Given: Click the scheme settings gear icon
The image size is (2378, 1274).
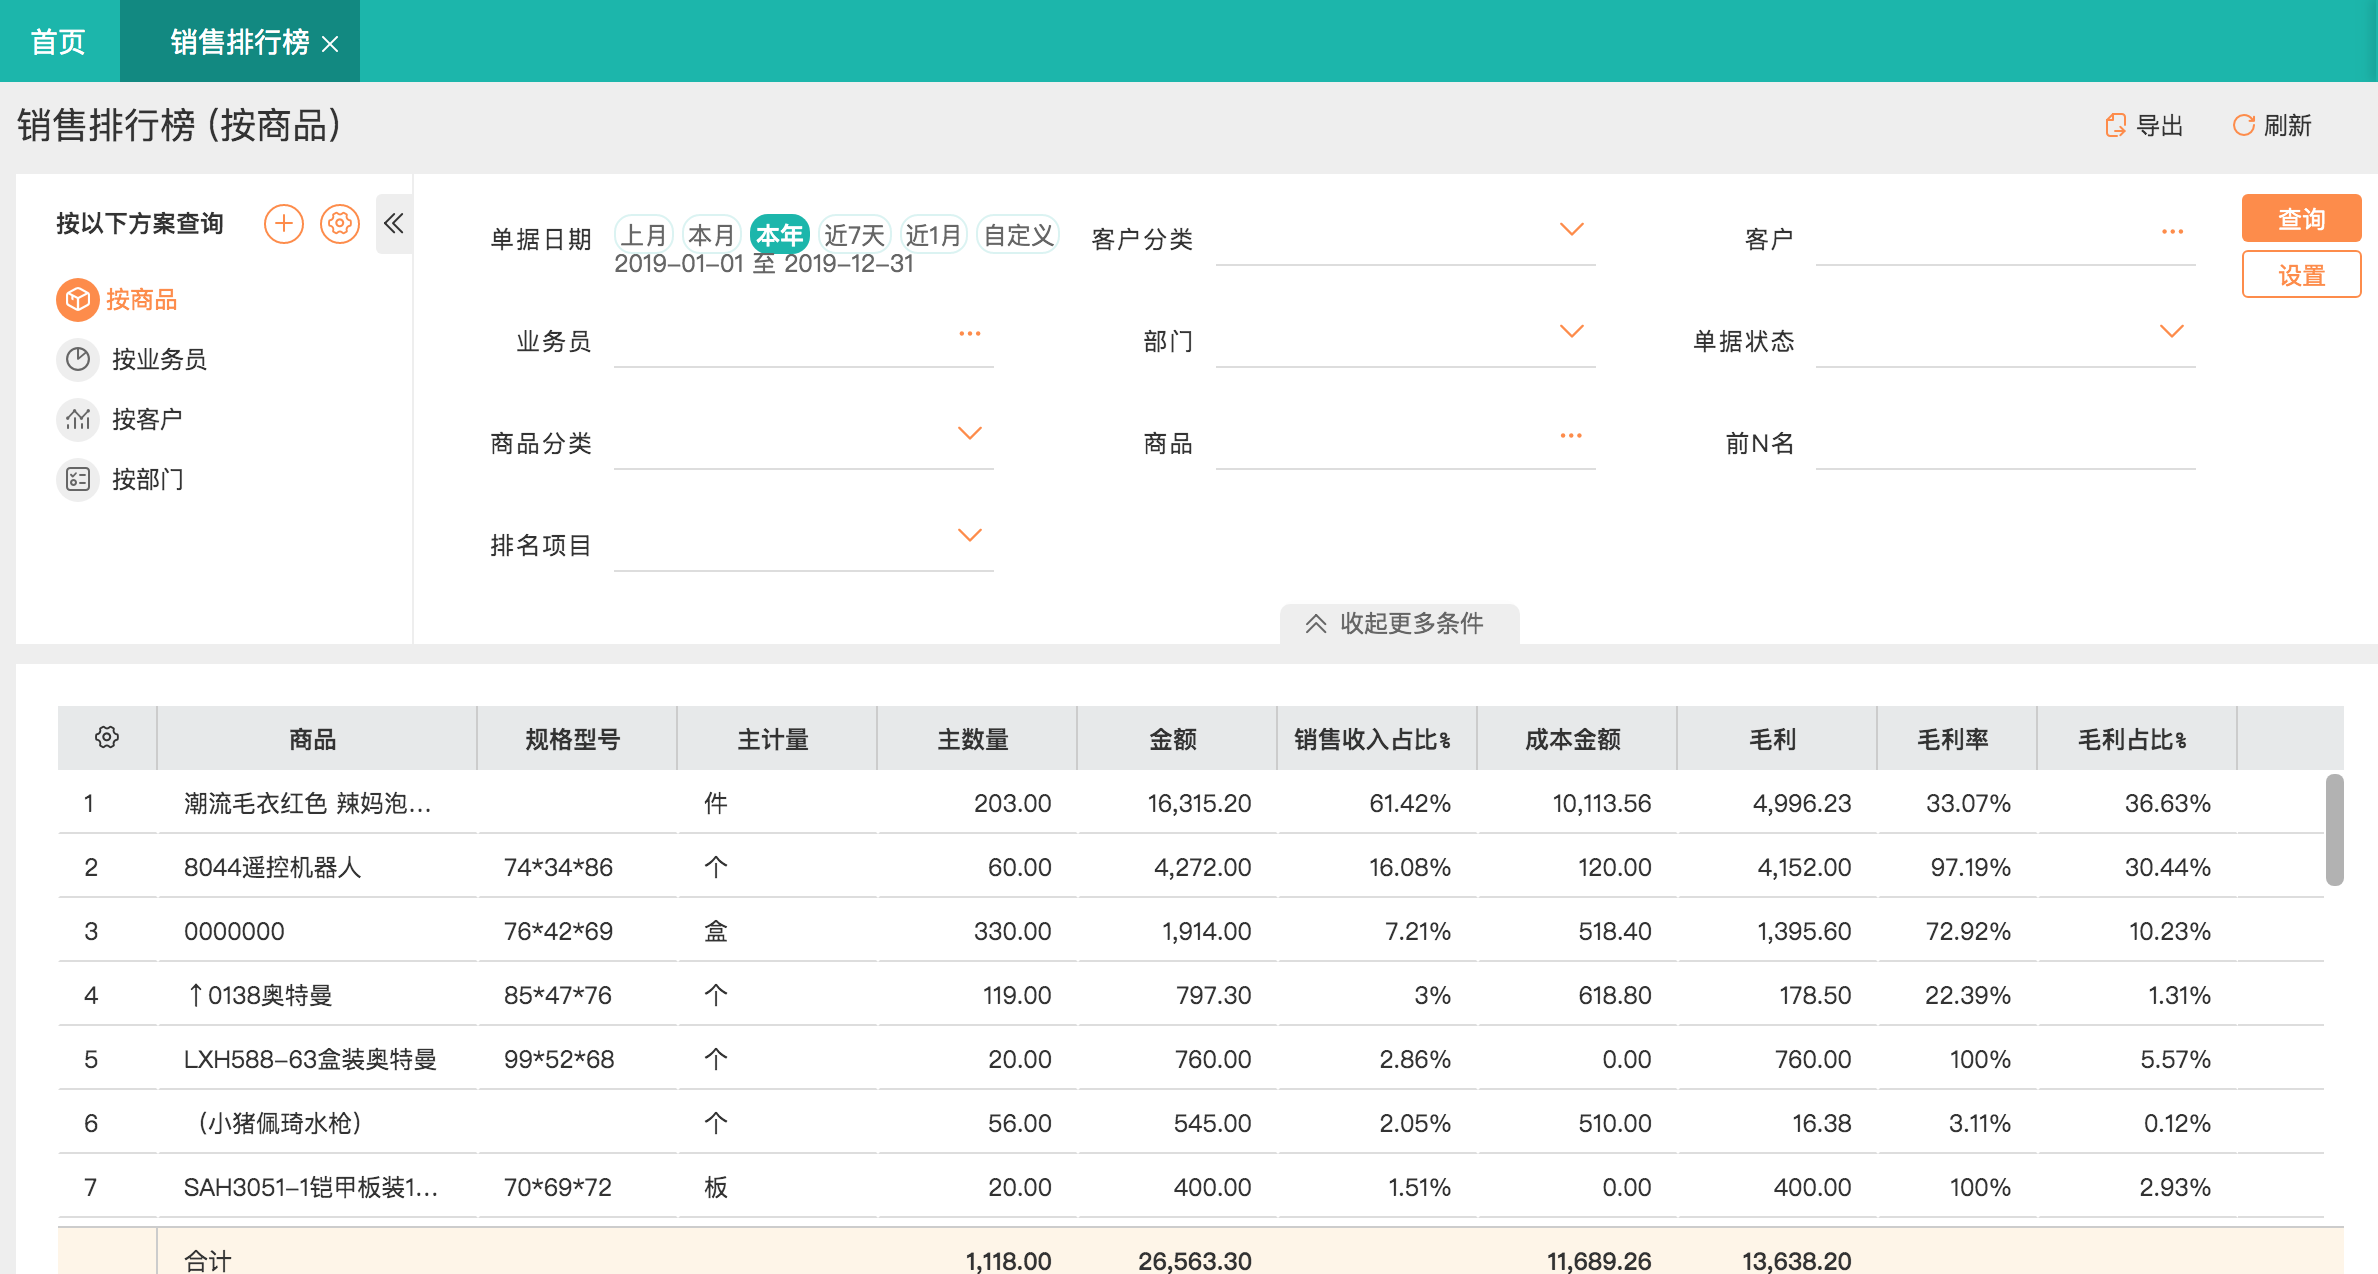Looking at the screenshot, I should (x=338, y=223).
